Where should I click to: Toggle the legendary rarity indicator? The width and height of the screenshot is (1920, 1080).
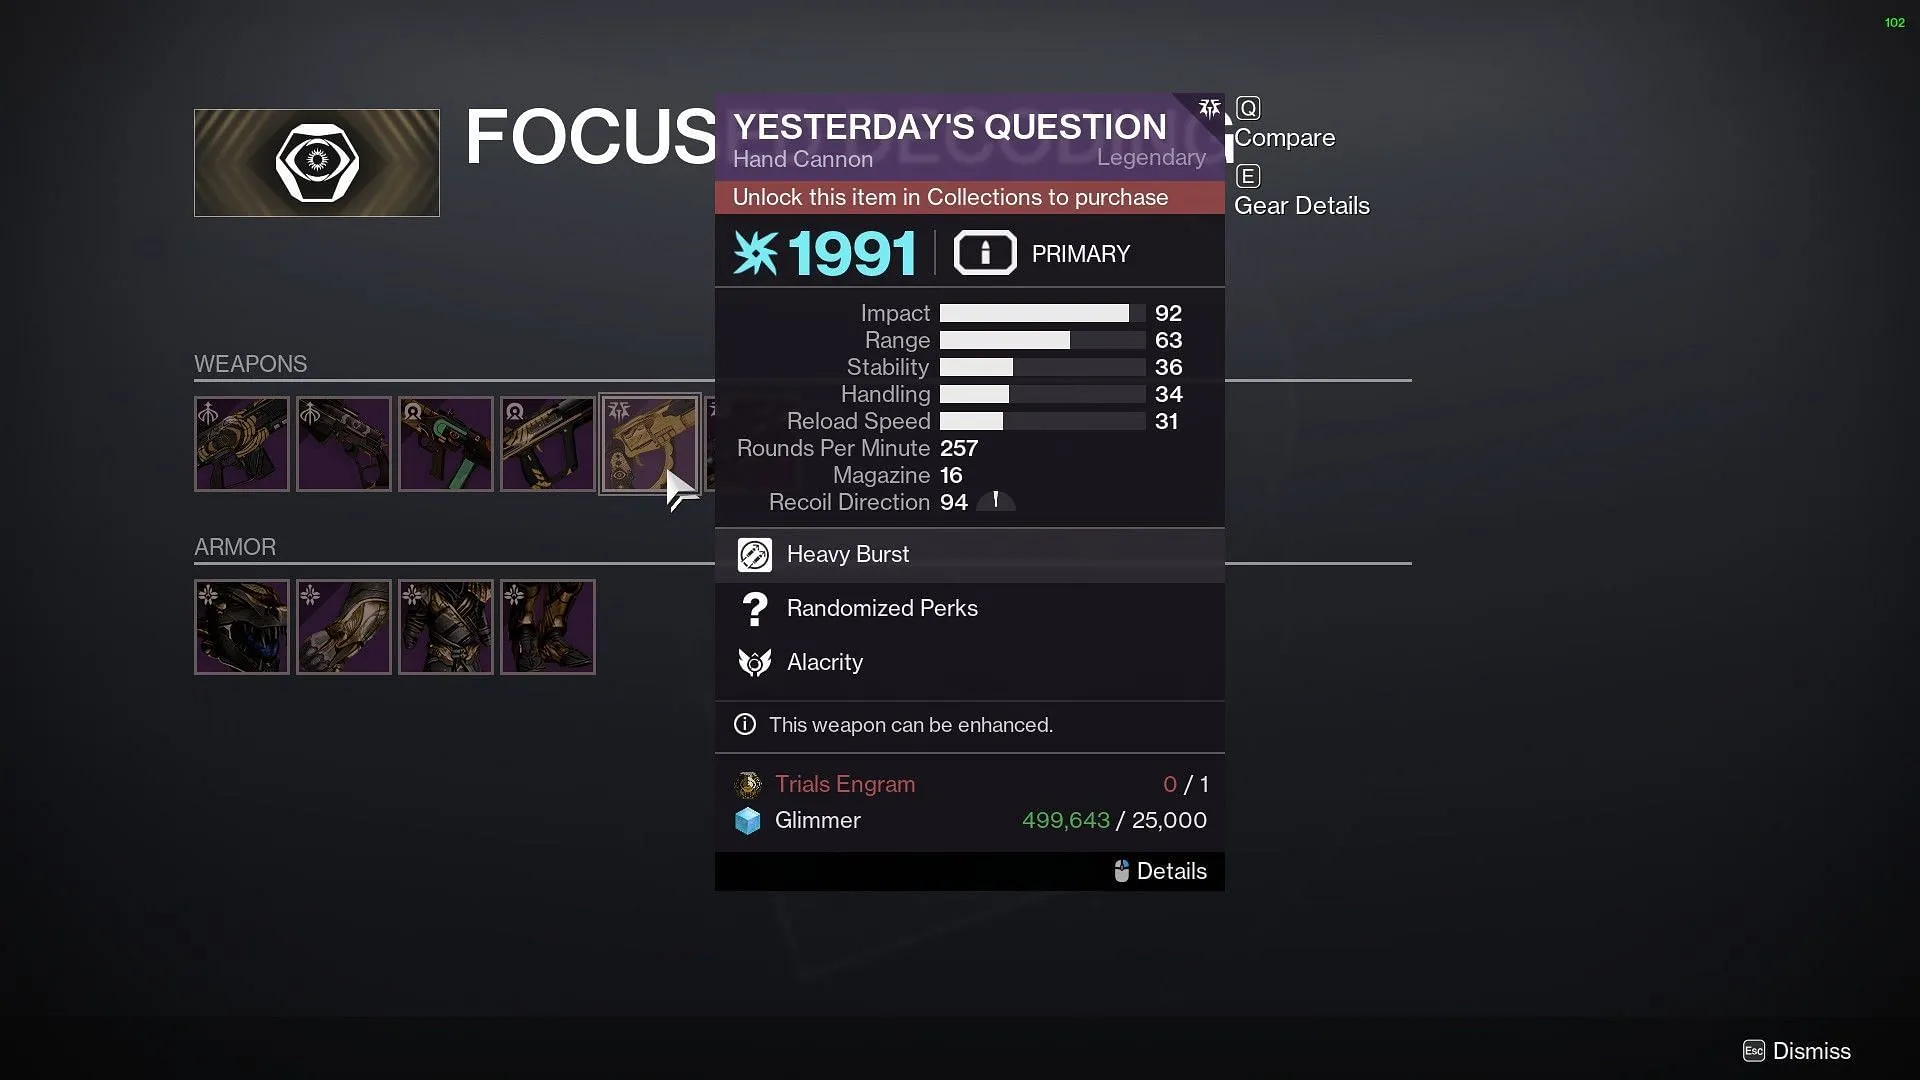click(x=1150, y=158)
